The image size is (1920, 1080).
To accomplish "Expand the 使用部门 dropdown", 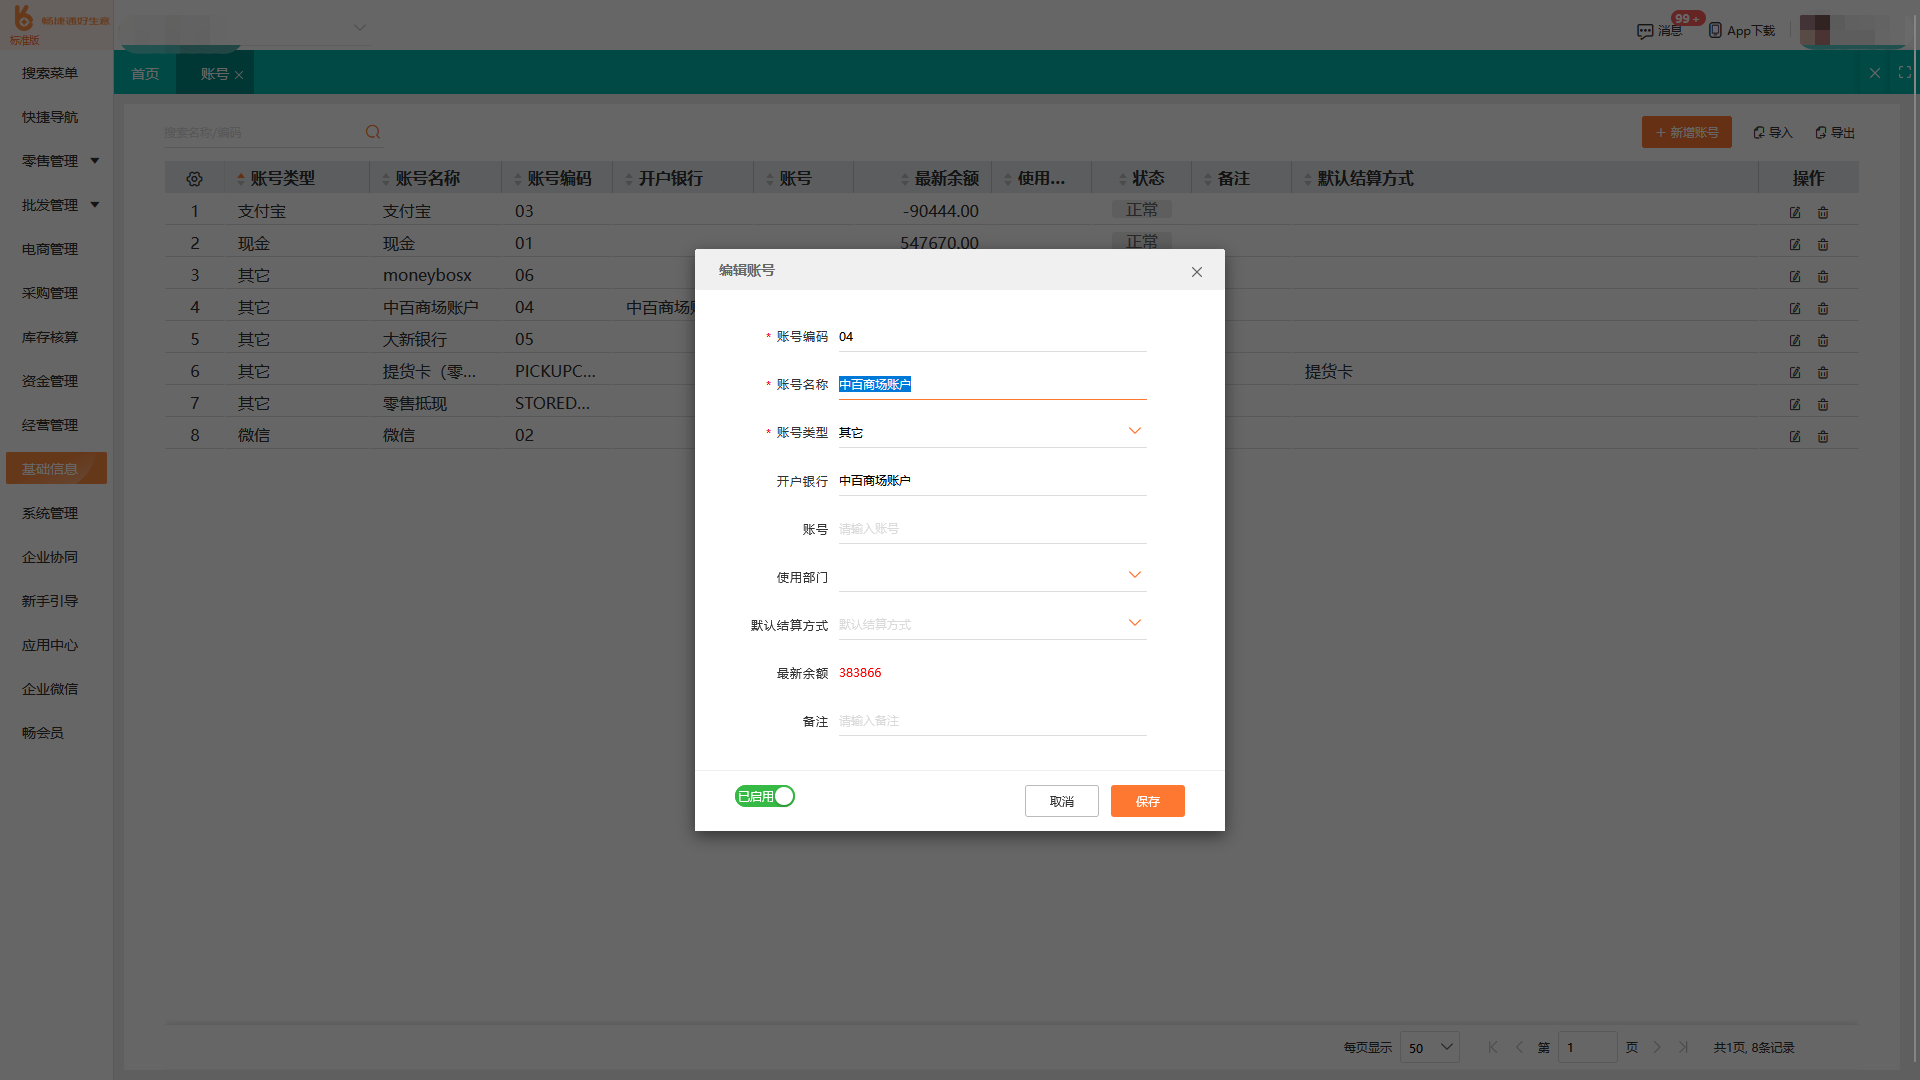I will [1135, 575].
